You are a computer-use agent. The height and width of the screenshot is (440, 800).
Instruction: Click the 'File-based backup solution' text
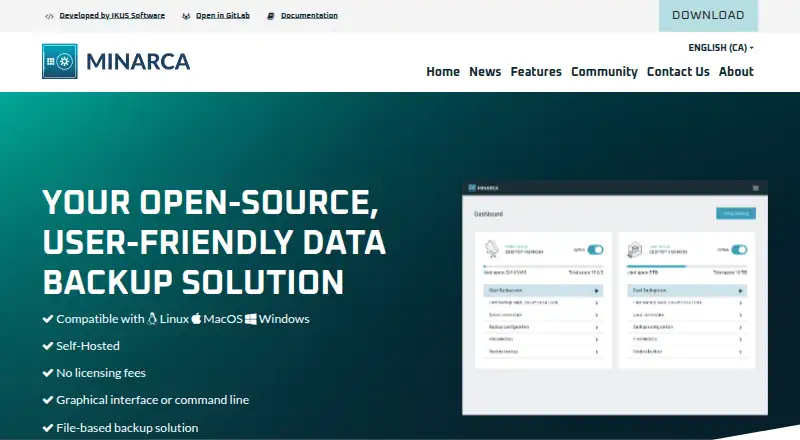pos(127,428)
